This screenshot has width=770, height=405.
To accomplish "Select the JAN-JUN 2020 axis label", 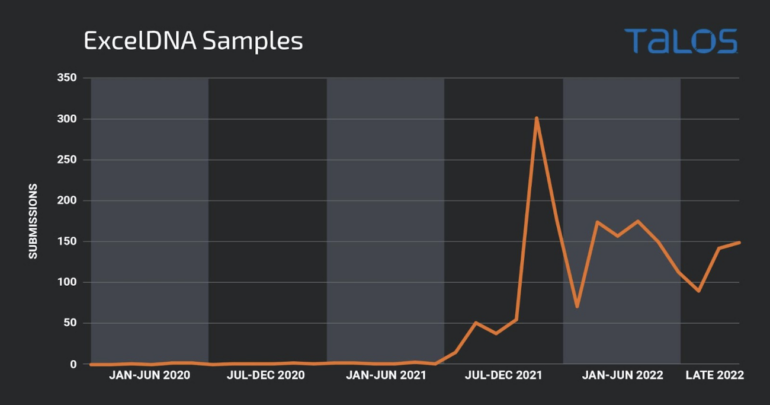I will (149, 377).
